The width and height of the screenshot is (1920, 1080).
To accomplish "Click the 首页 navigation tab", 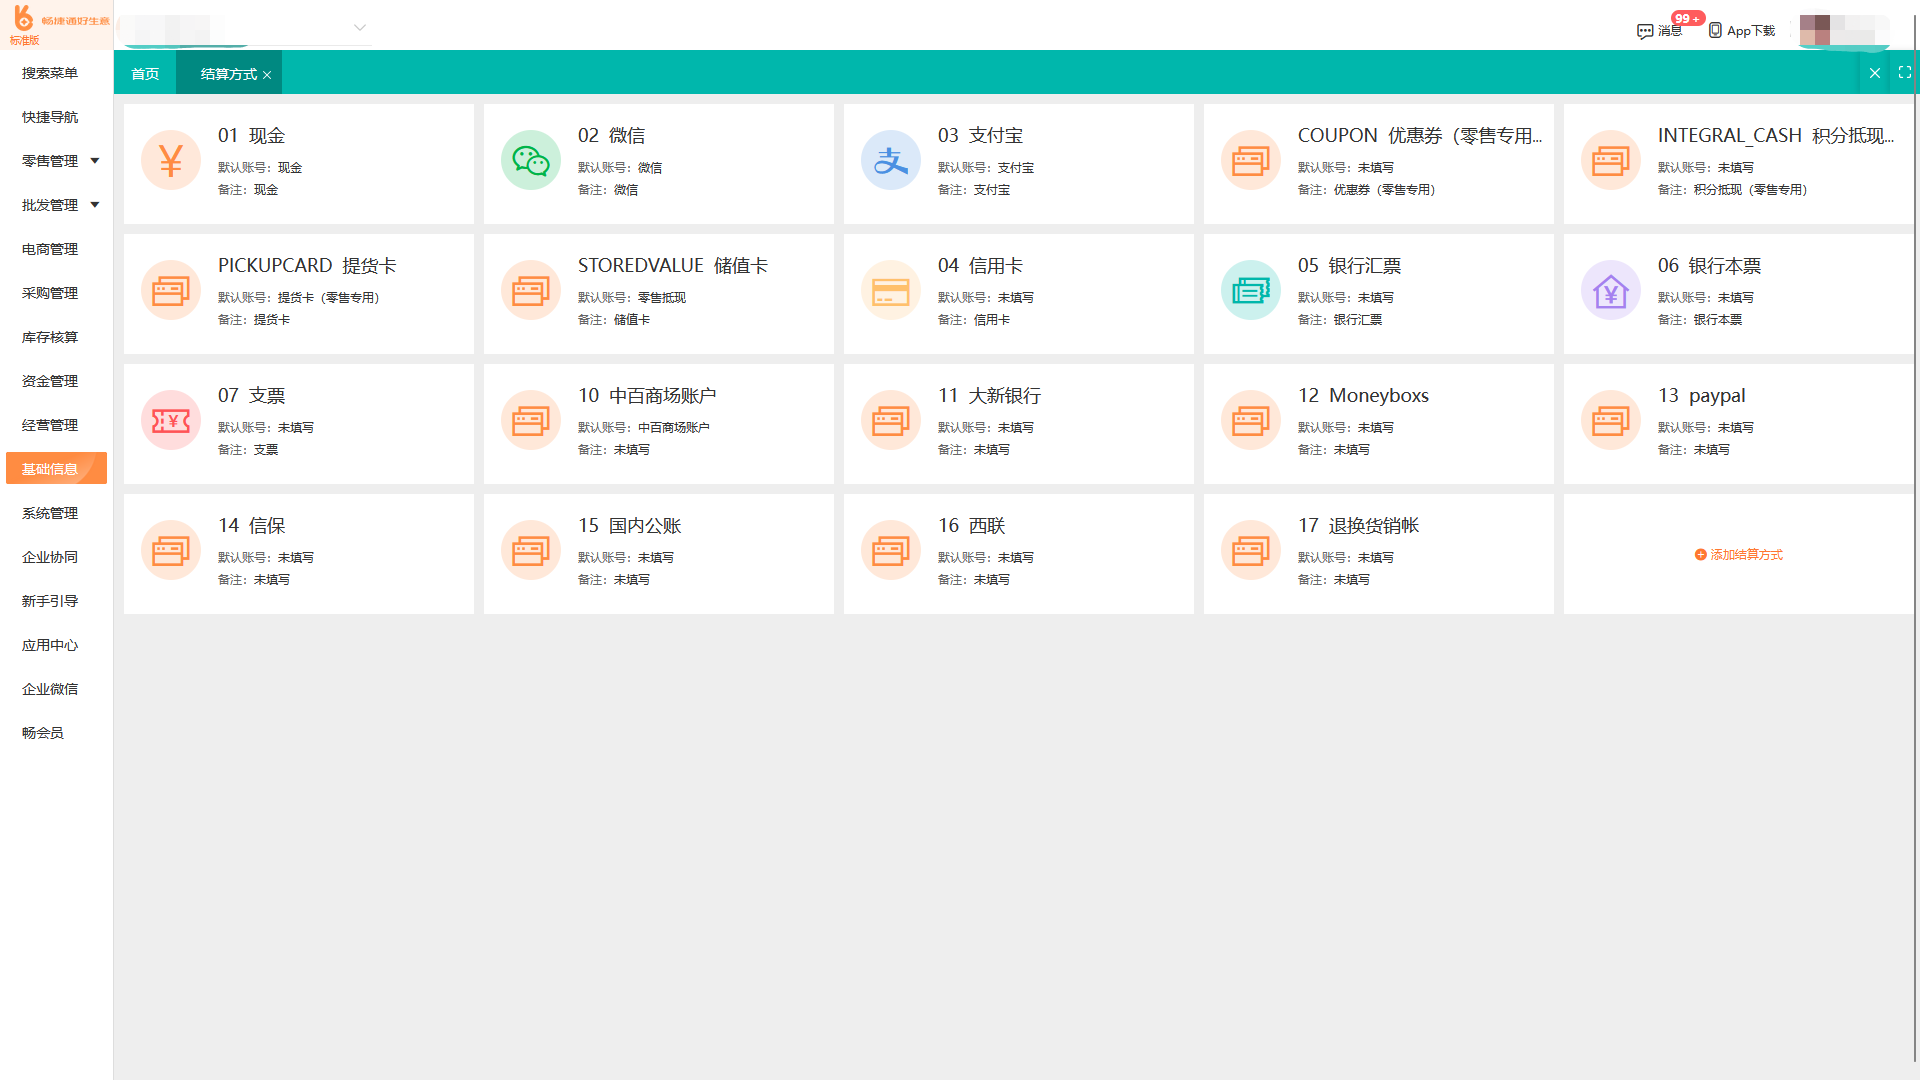I will 144,74.
